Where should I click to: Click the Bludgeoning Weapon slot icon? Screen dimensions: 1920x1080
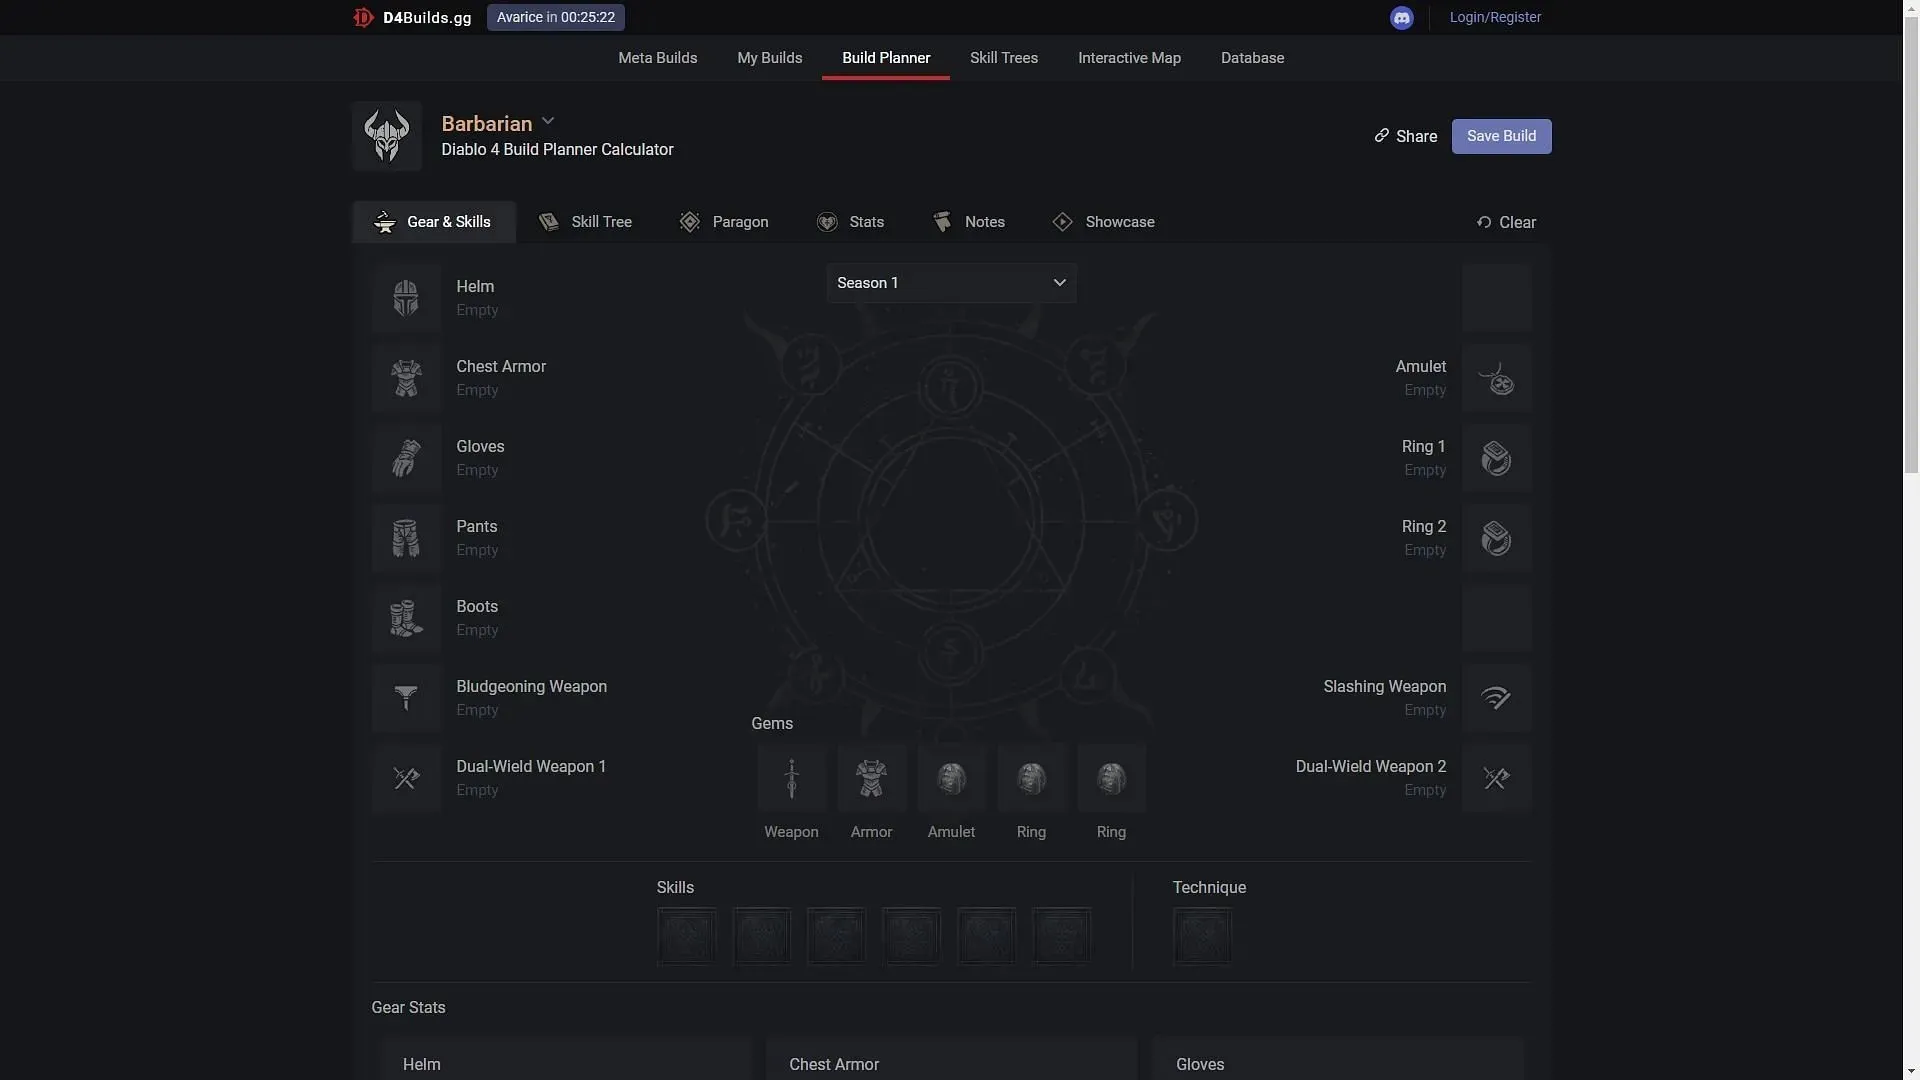pos(405,698)
